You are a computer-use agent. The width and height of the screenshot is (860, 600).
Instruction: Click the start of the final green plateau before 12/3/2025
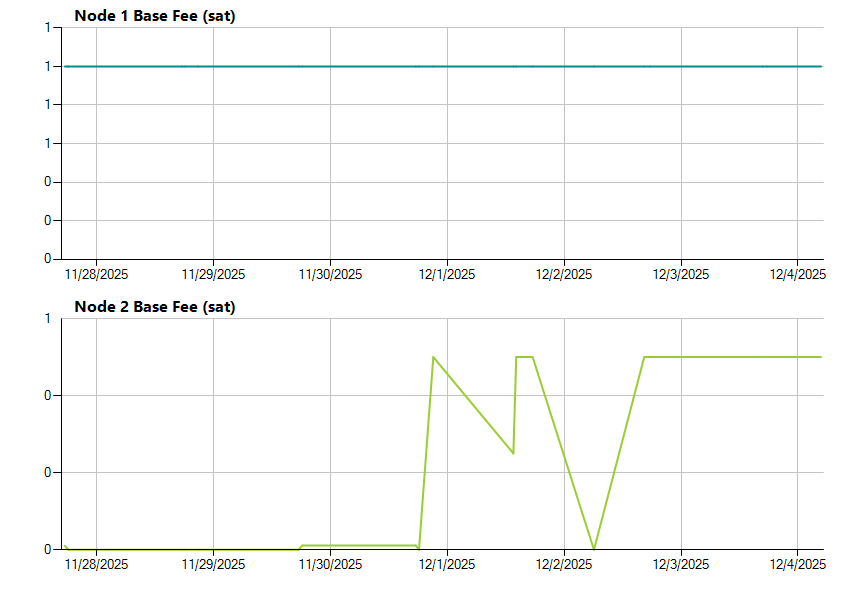[645, 357]
